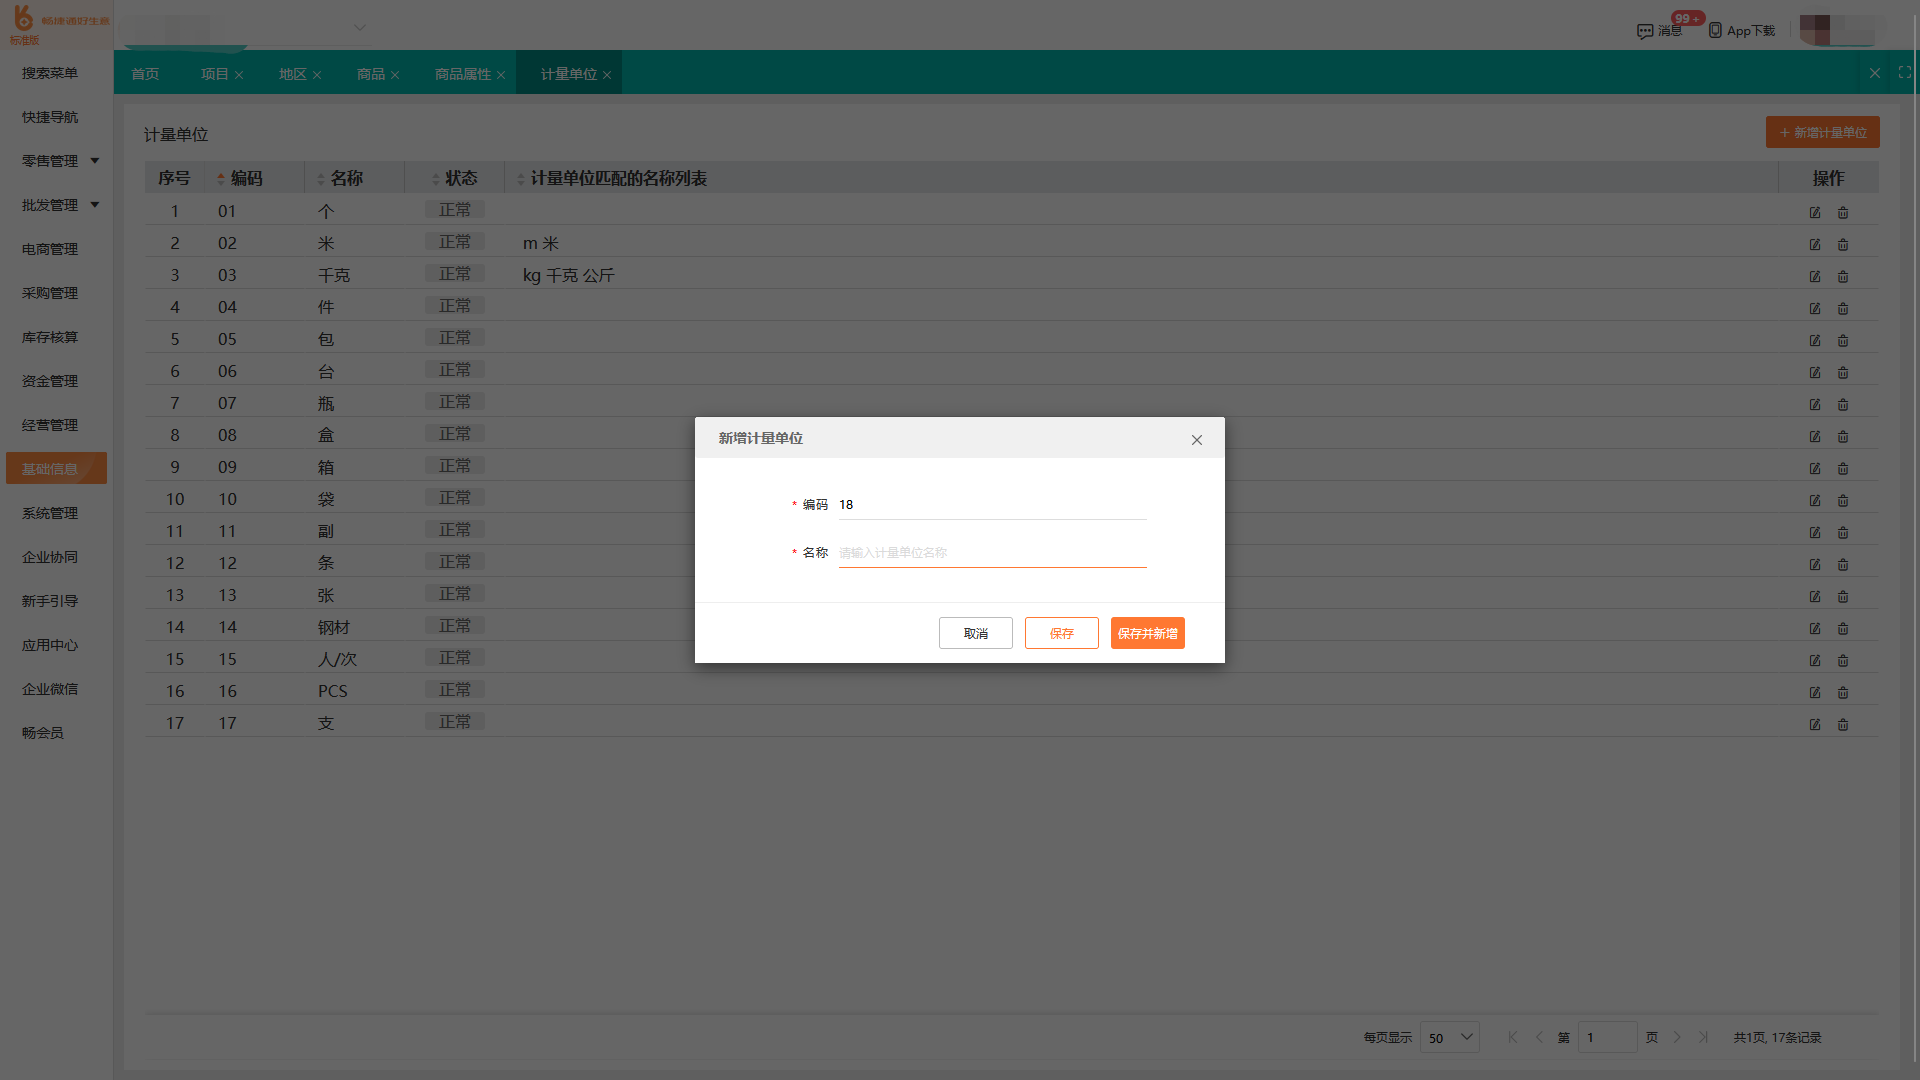This screenshot has height=1080, width=1920.
Task: Click the delete icon for row 10
Action: pos(1844,500)
